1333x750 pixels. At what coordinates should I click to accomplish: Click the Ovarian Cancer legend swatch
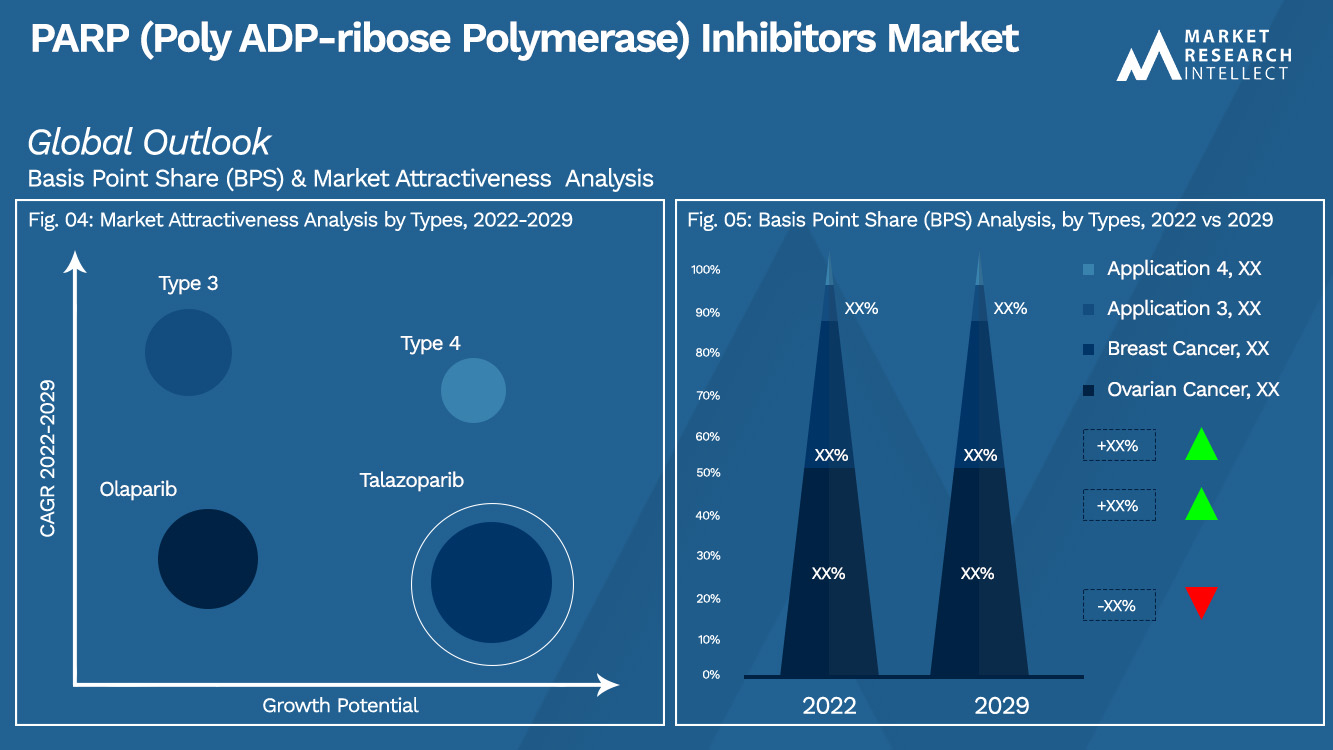[1088, 390]
